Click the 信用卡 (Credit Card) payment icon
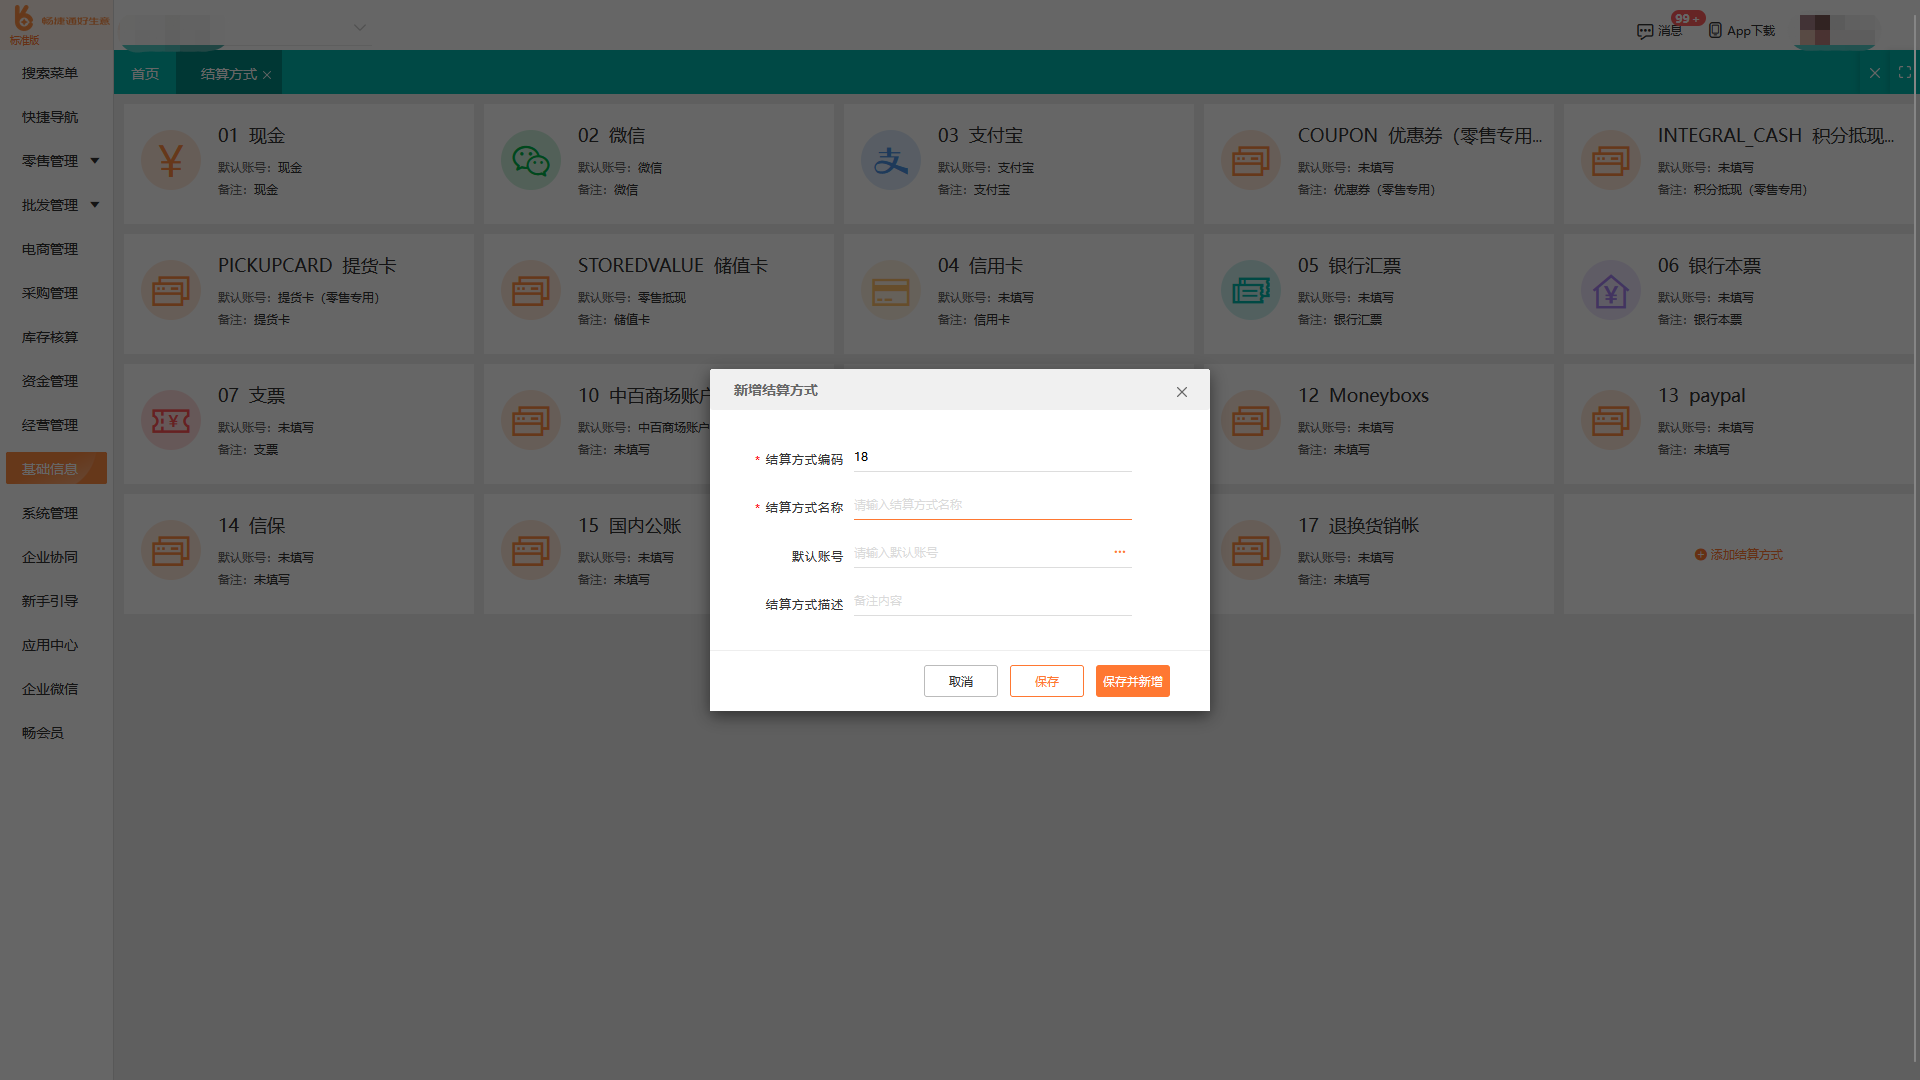1920x1080 pixels. [x=890, y=290]
